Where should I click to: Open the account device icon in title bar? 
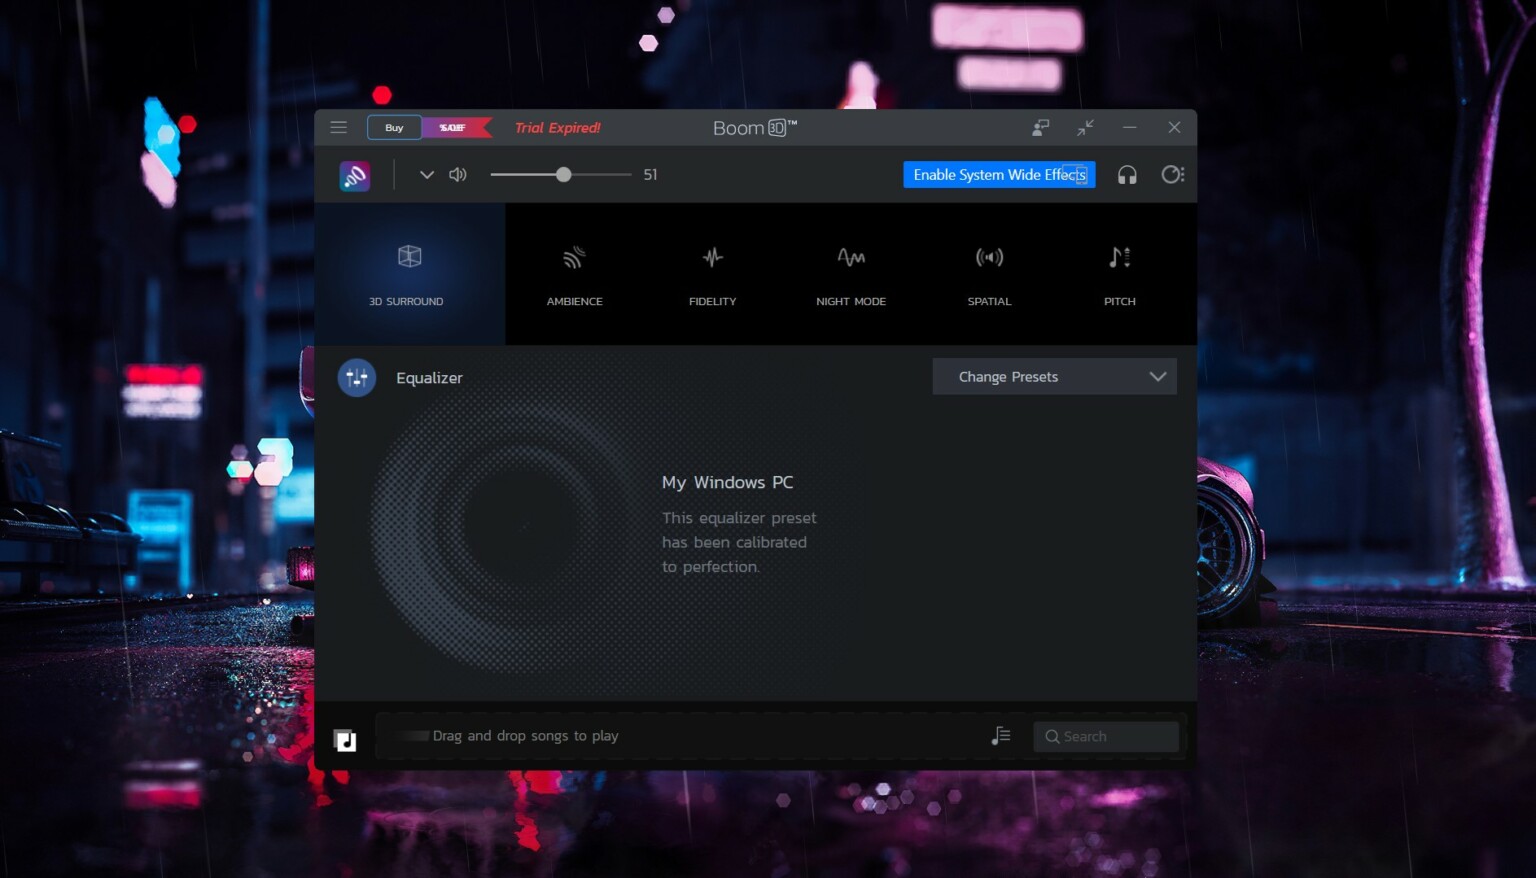click(1041, 128)
